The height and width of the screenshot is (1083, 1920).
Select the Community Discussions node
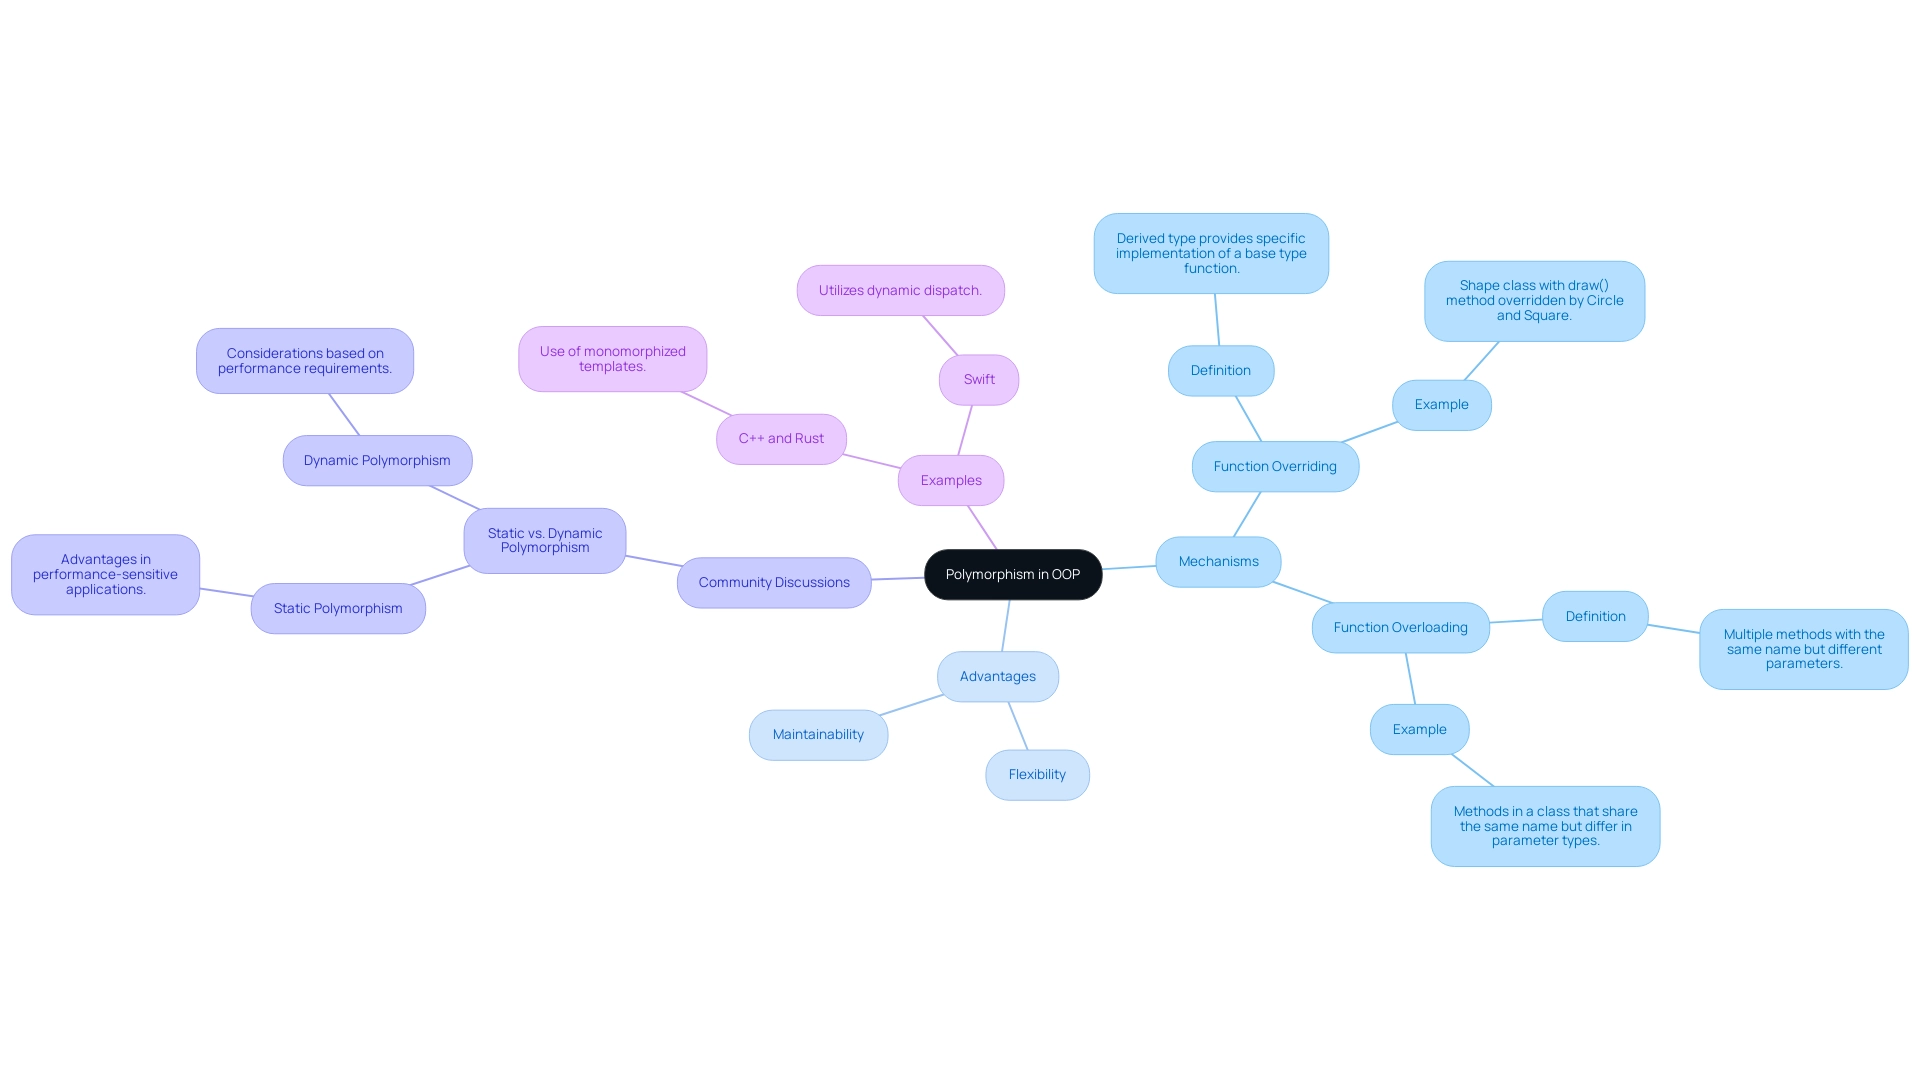pos(773,582)
